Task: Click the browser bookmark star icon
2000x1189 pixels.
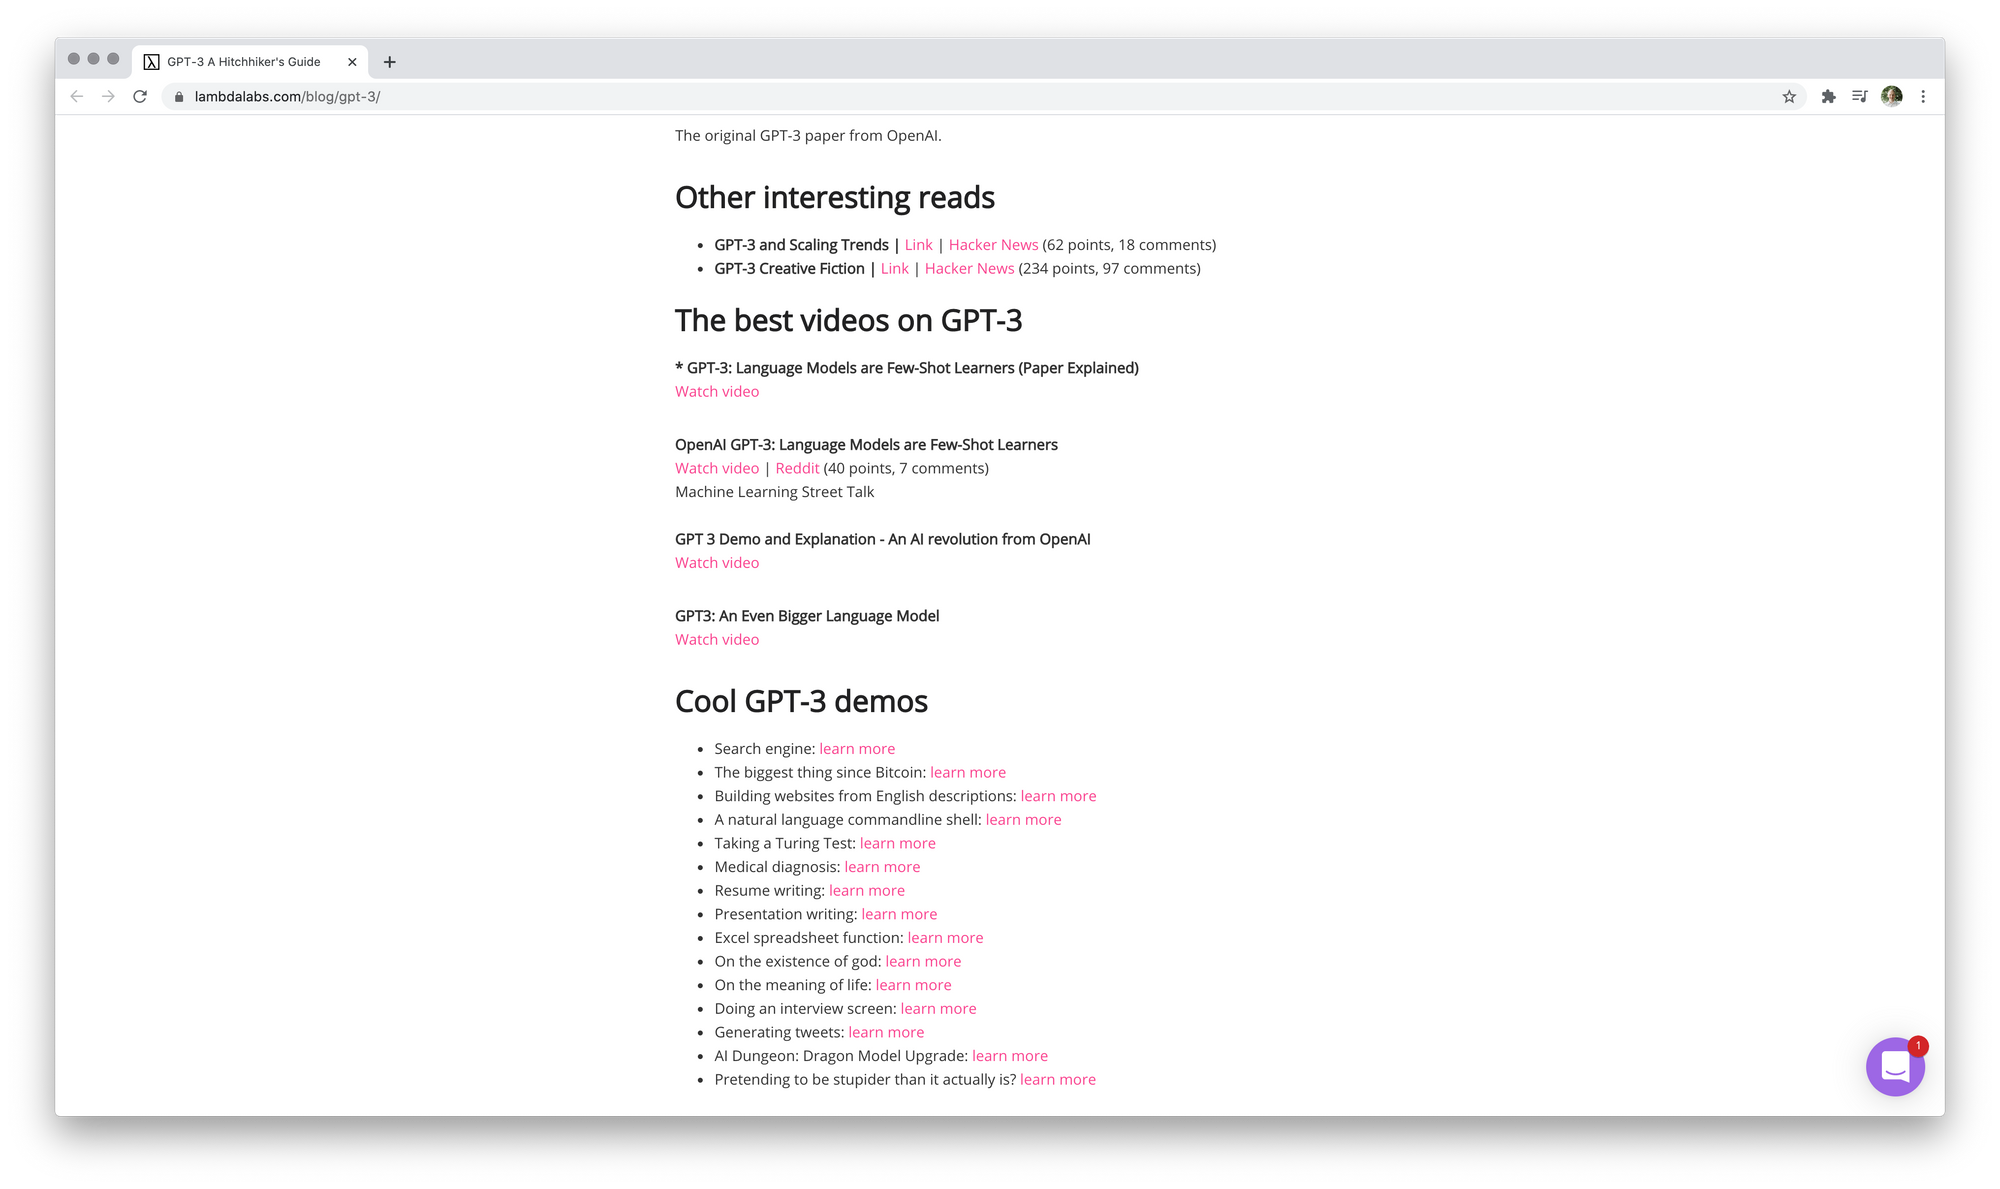Action: [x=1791, y=95]
